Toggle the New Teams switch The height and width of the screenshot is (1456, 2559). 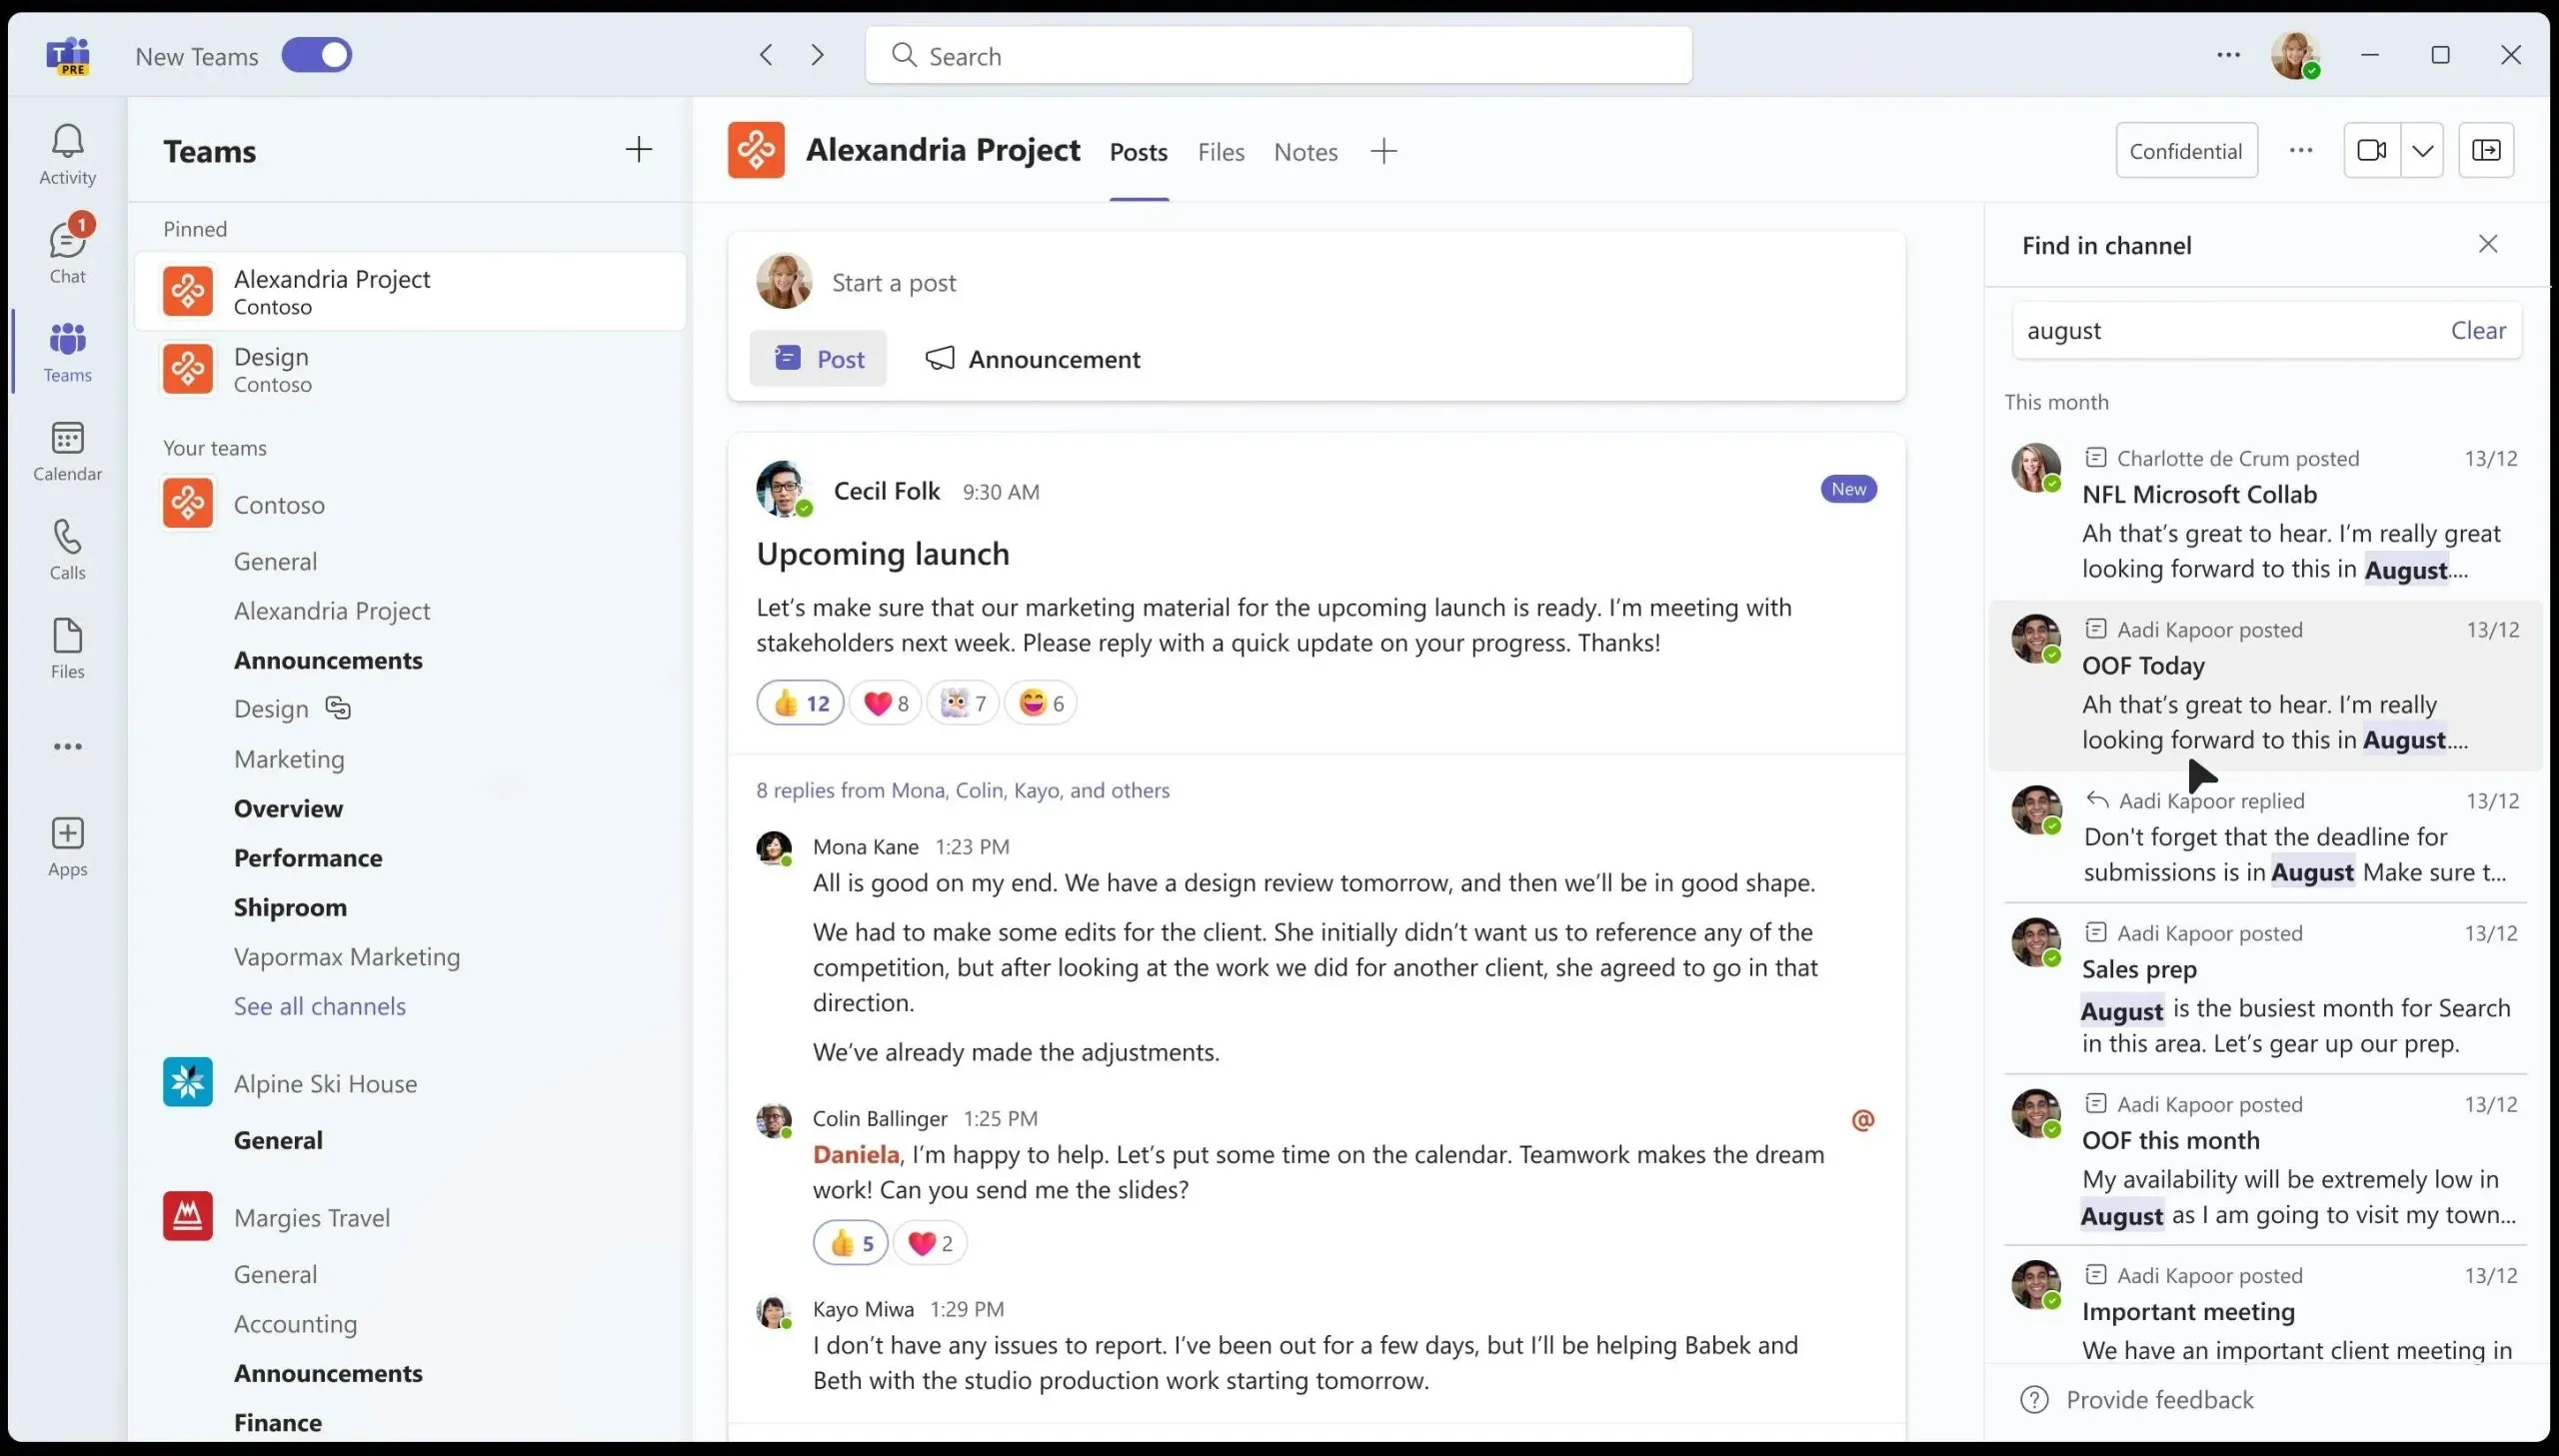point(318,54)
